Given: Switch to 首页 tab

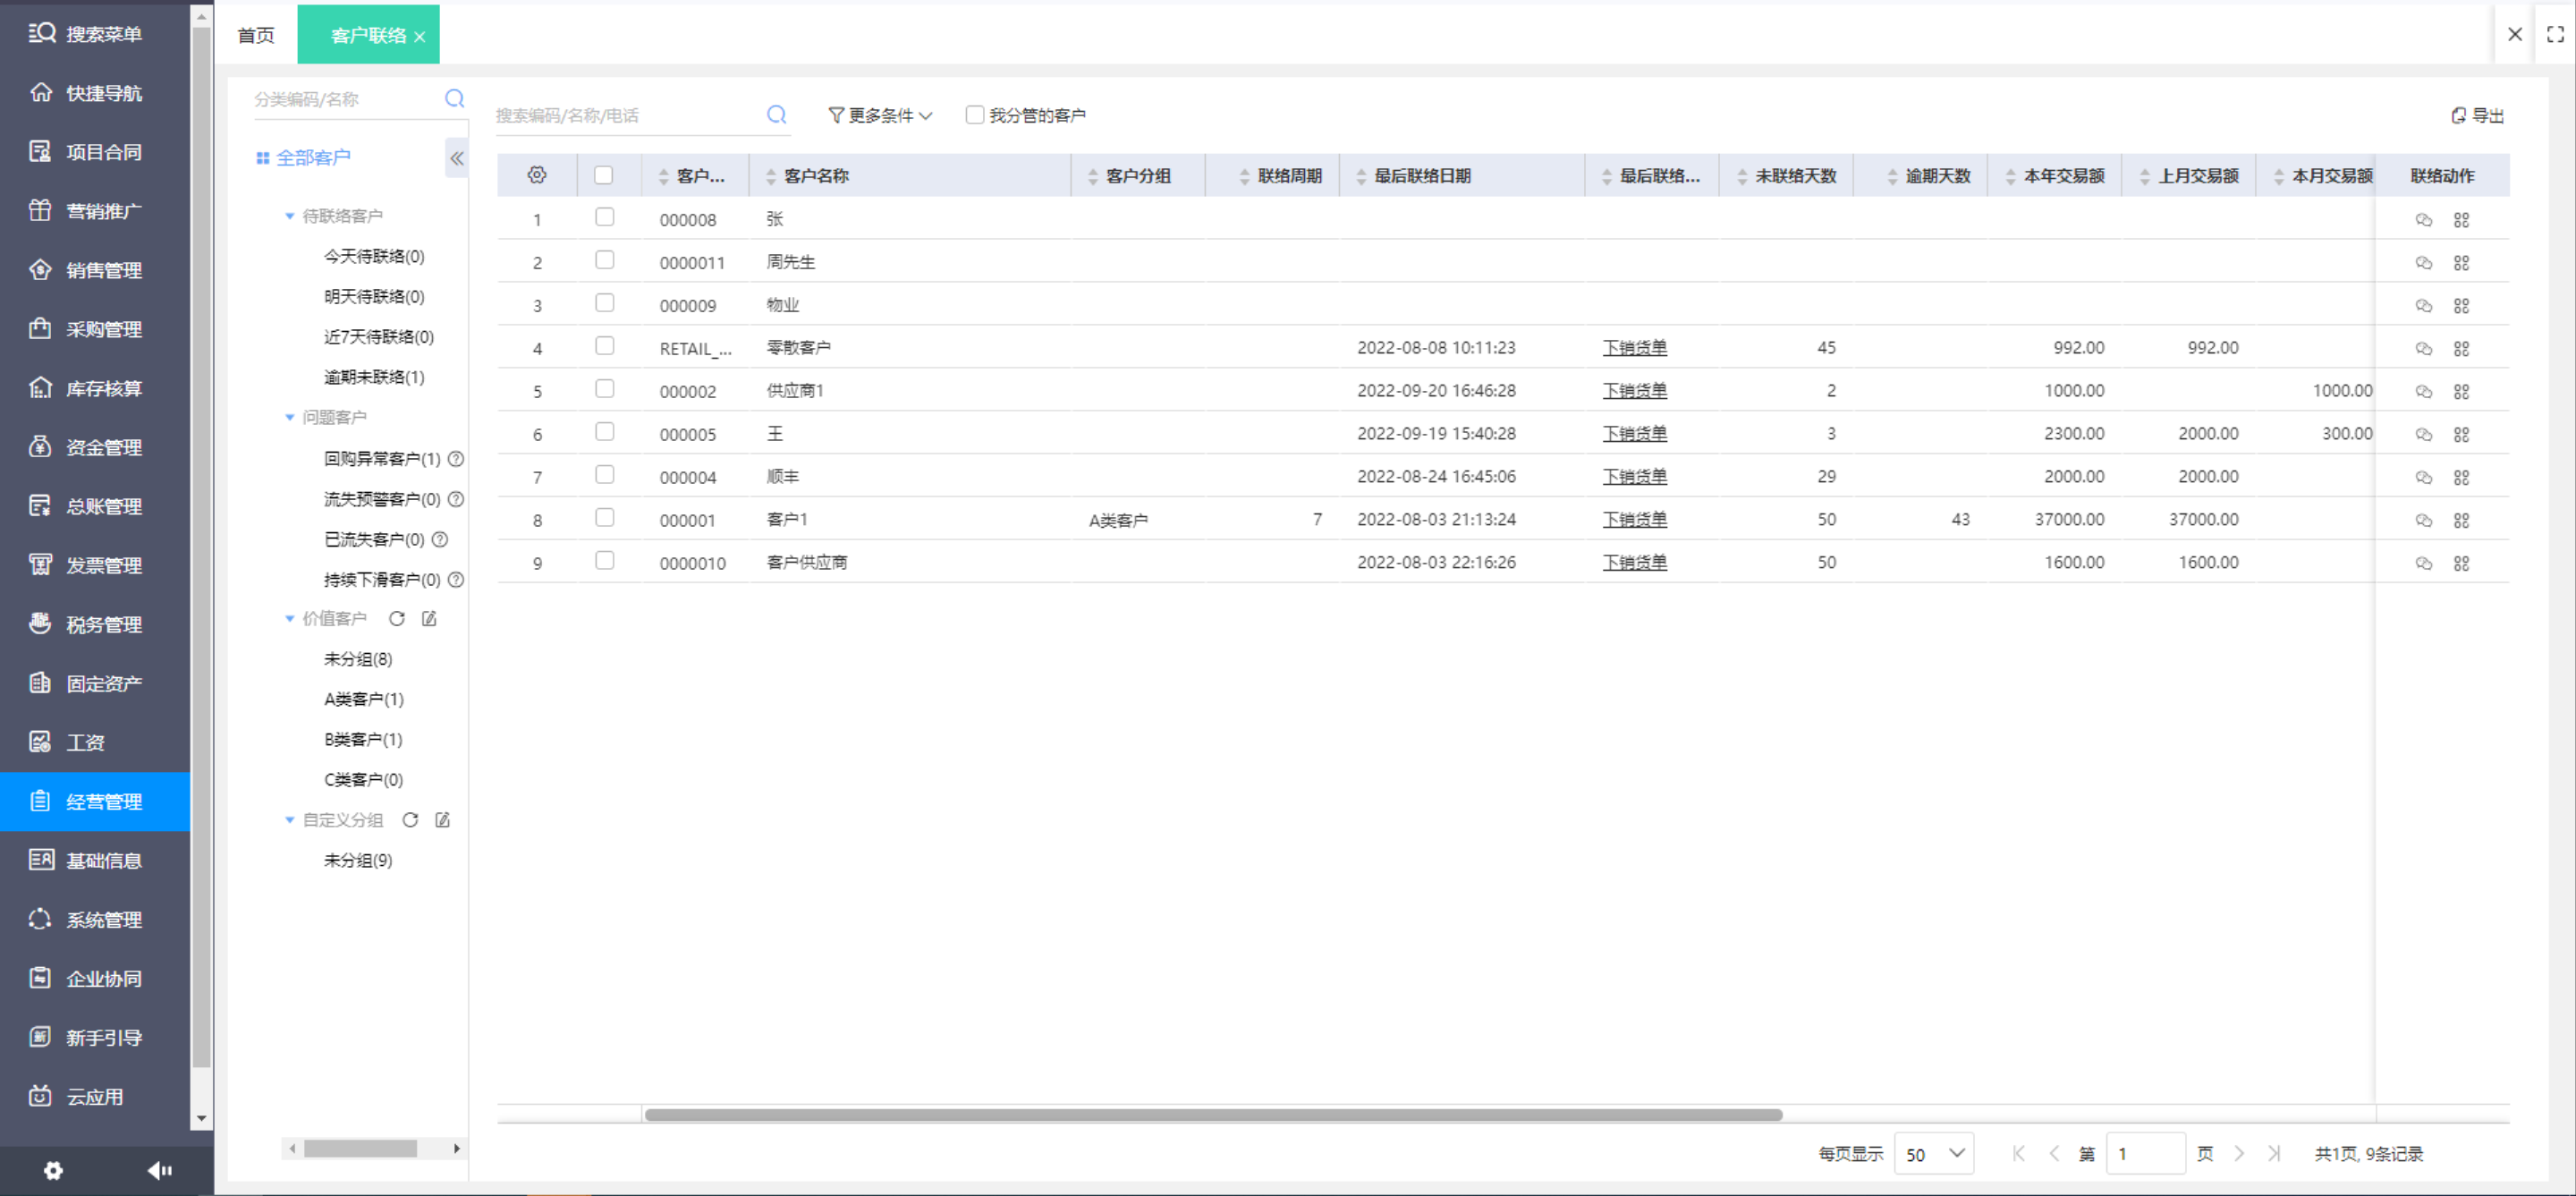Looking at the screenshot, I should tap(255, 35).
